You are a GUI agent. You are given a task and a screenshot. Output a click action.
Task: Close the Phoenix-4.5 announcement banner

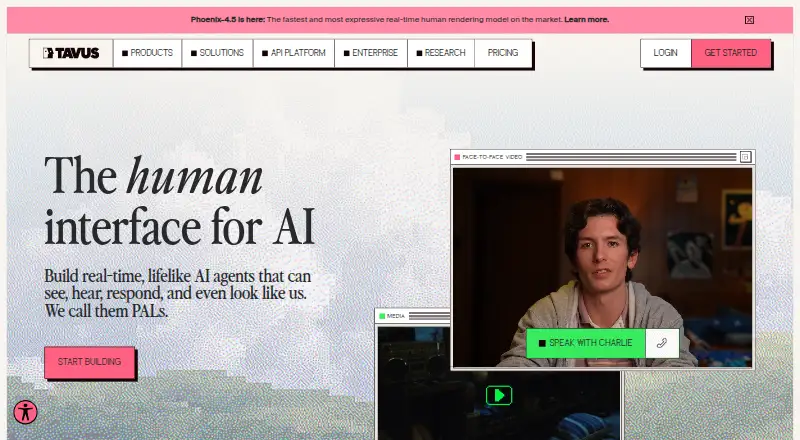pyautogui.click(x=749, y=20)
